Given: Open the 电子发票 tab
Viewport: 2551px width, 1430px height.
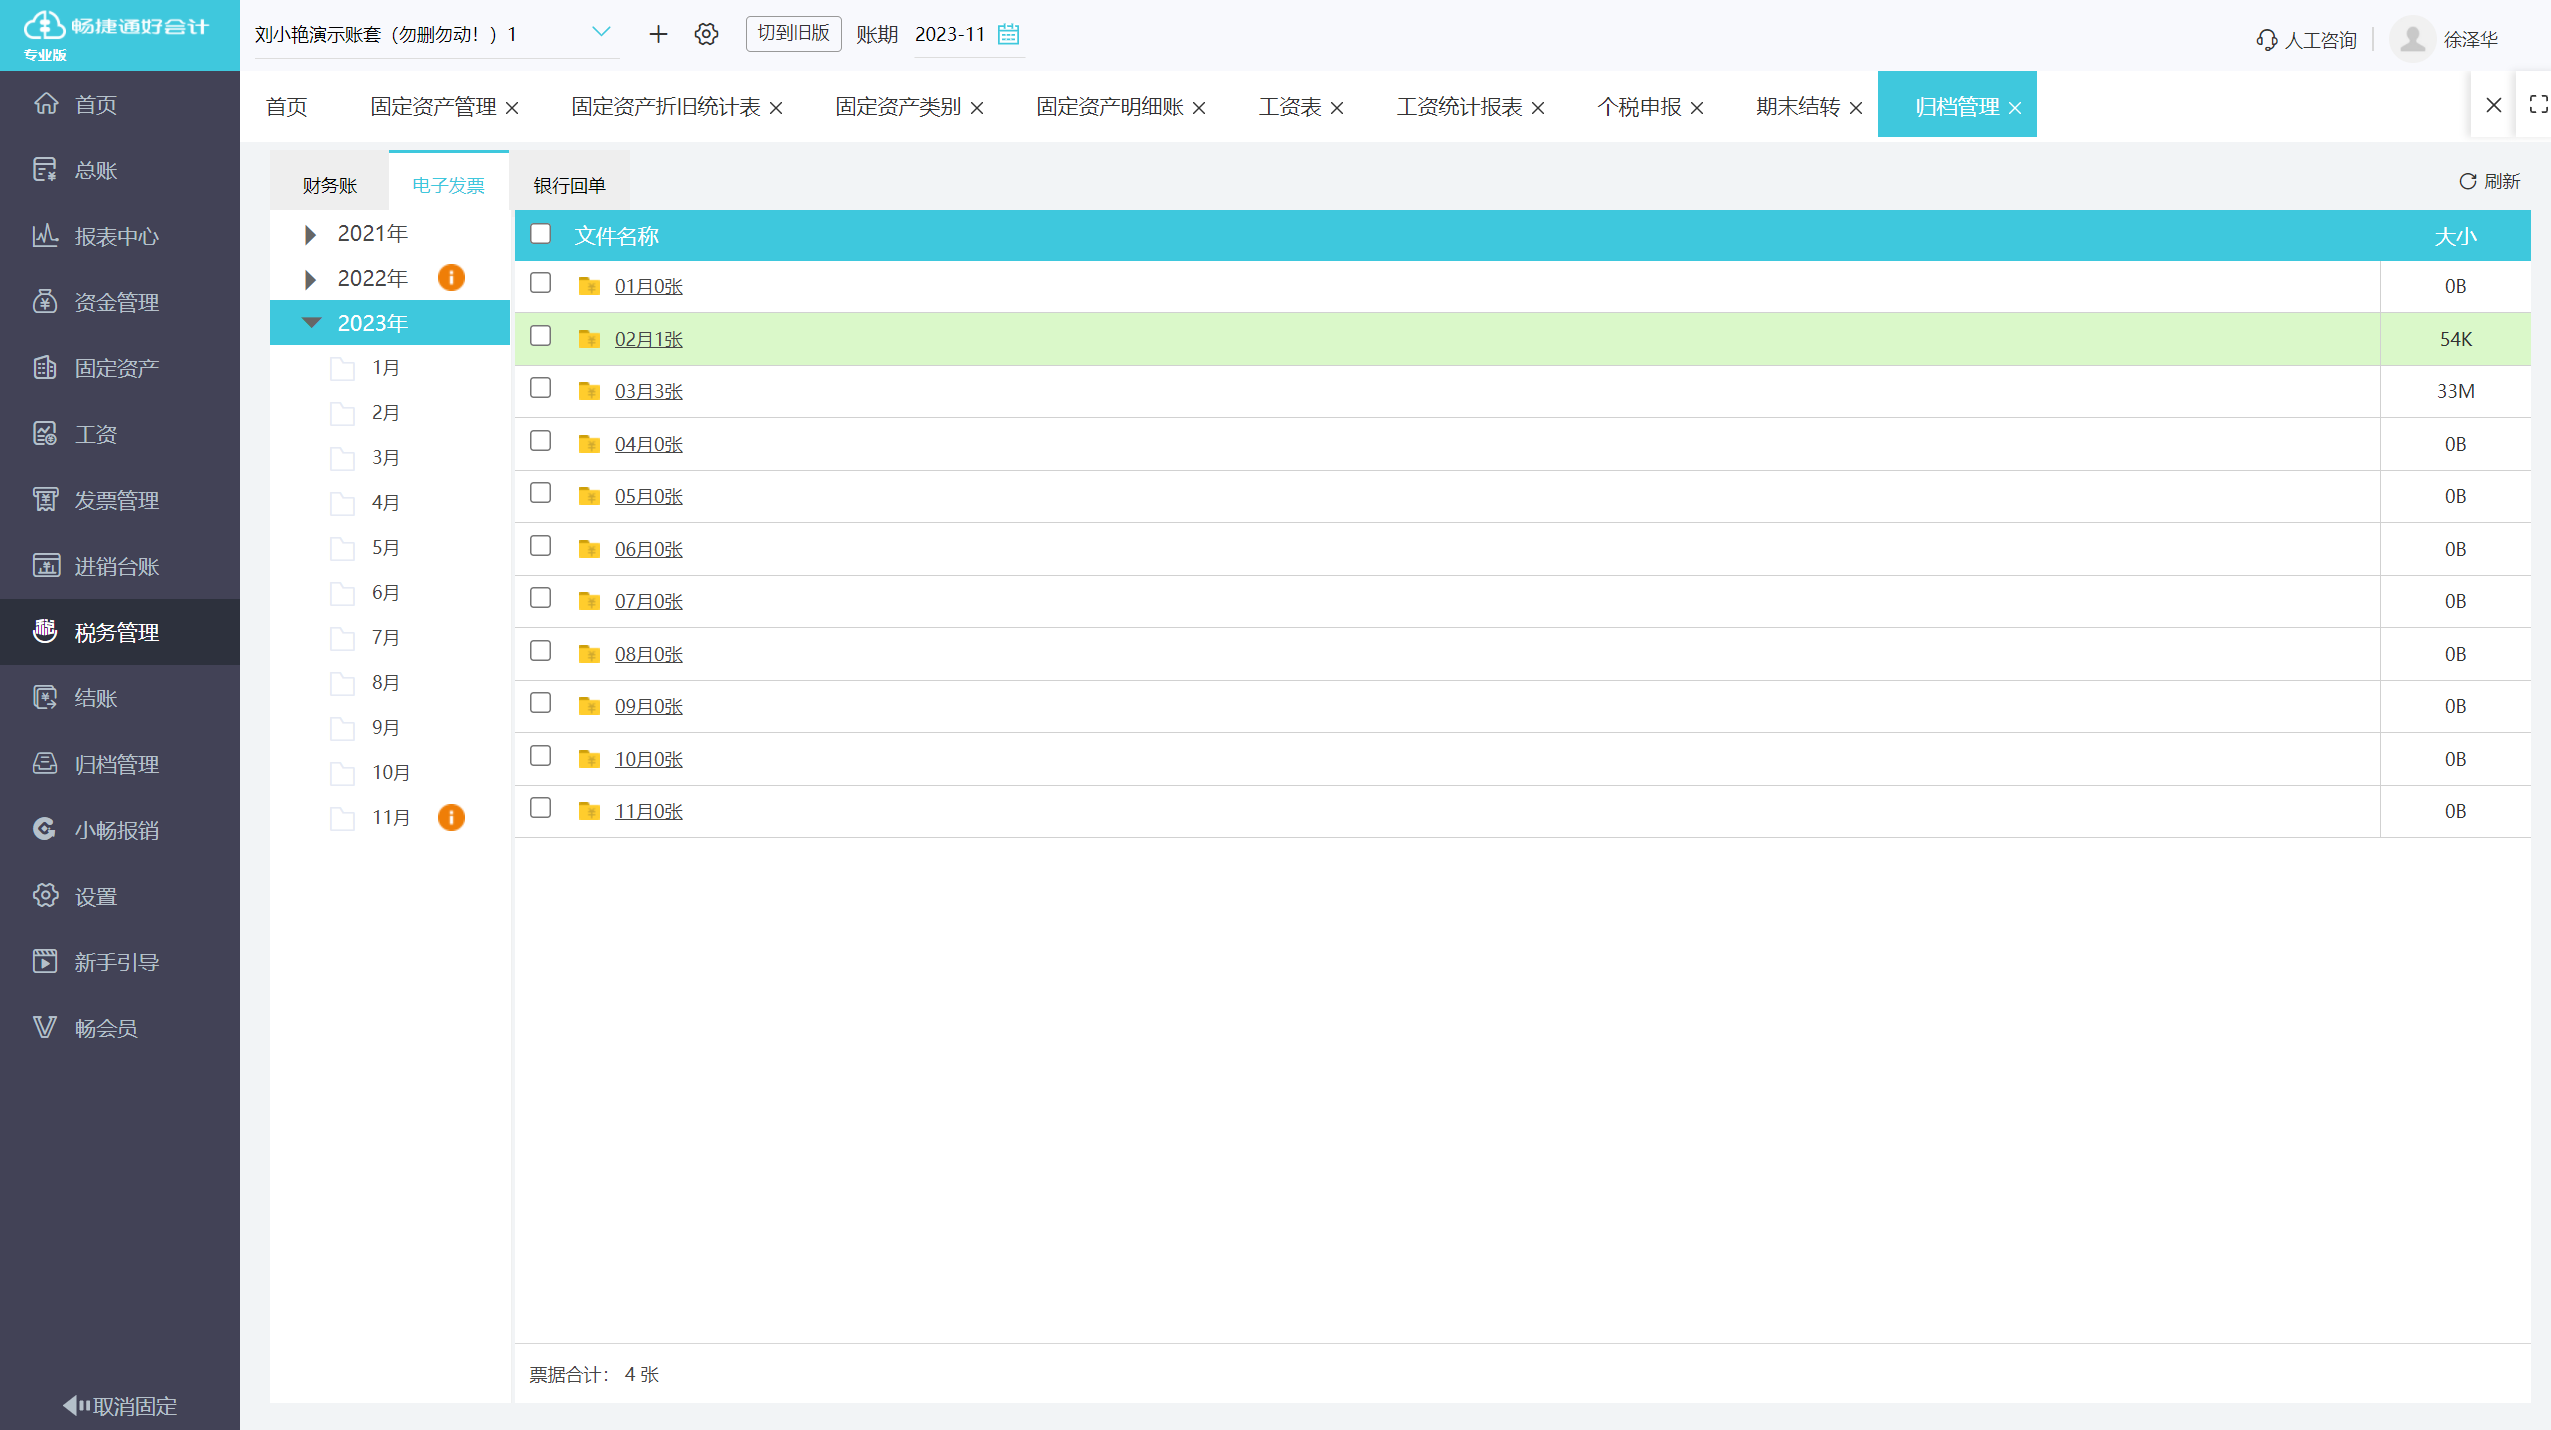Looking at the screenshot, I should tap(449, 184).
